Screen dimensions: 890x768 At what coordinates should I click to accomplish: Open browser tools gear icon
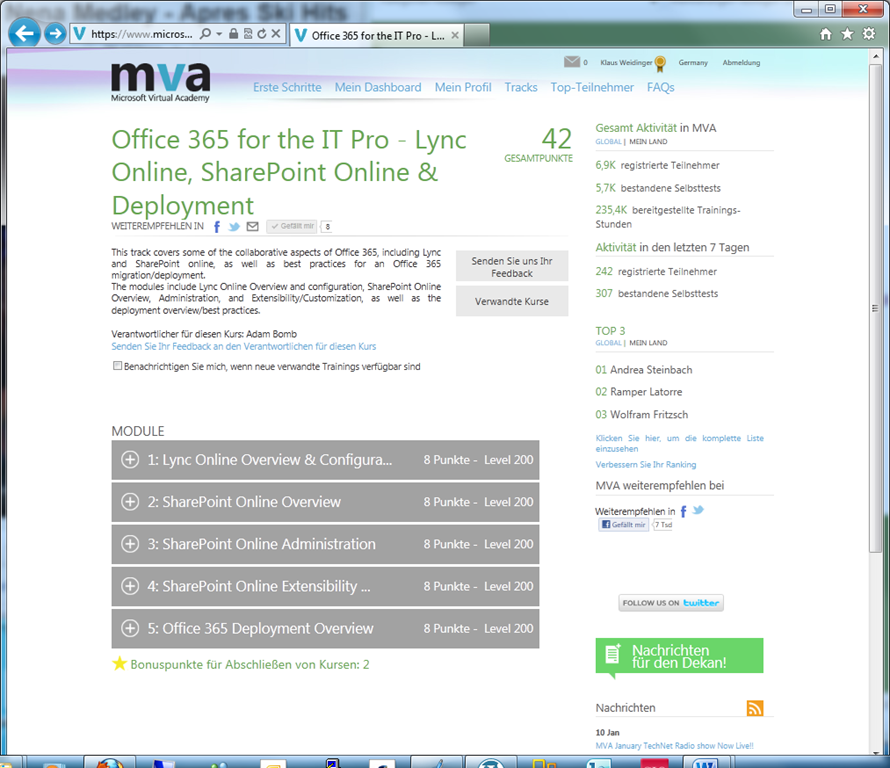coord(869,34)
